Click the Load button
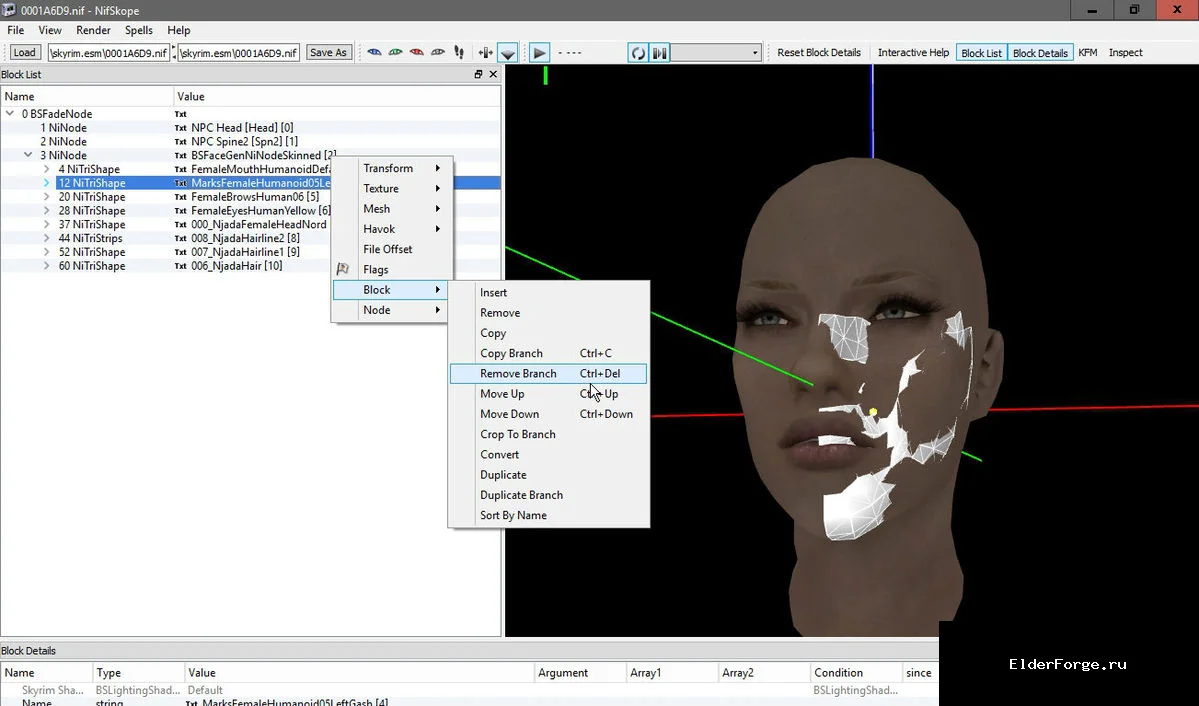 pyautogui.click(x=25, y=53)
